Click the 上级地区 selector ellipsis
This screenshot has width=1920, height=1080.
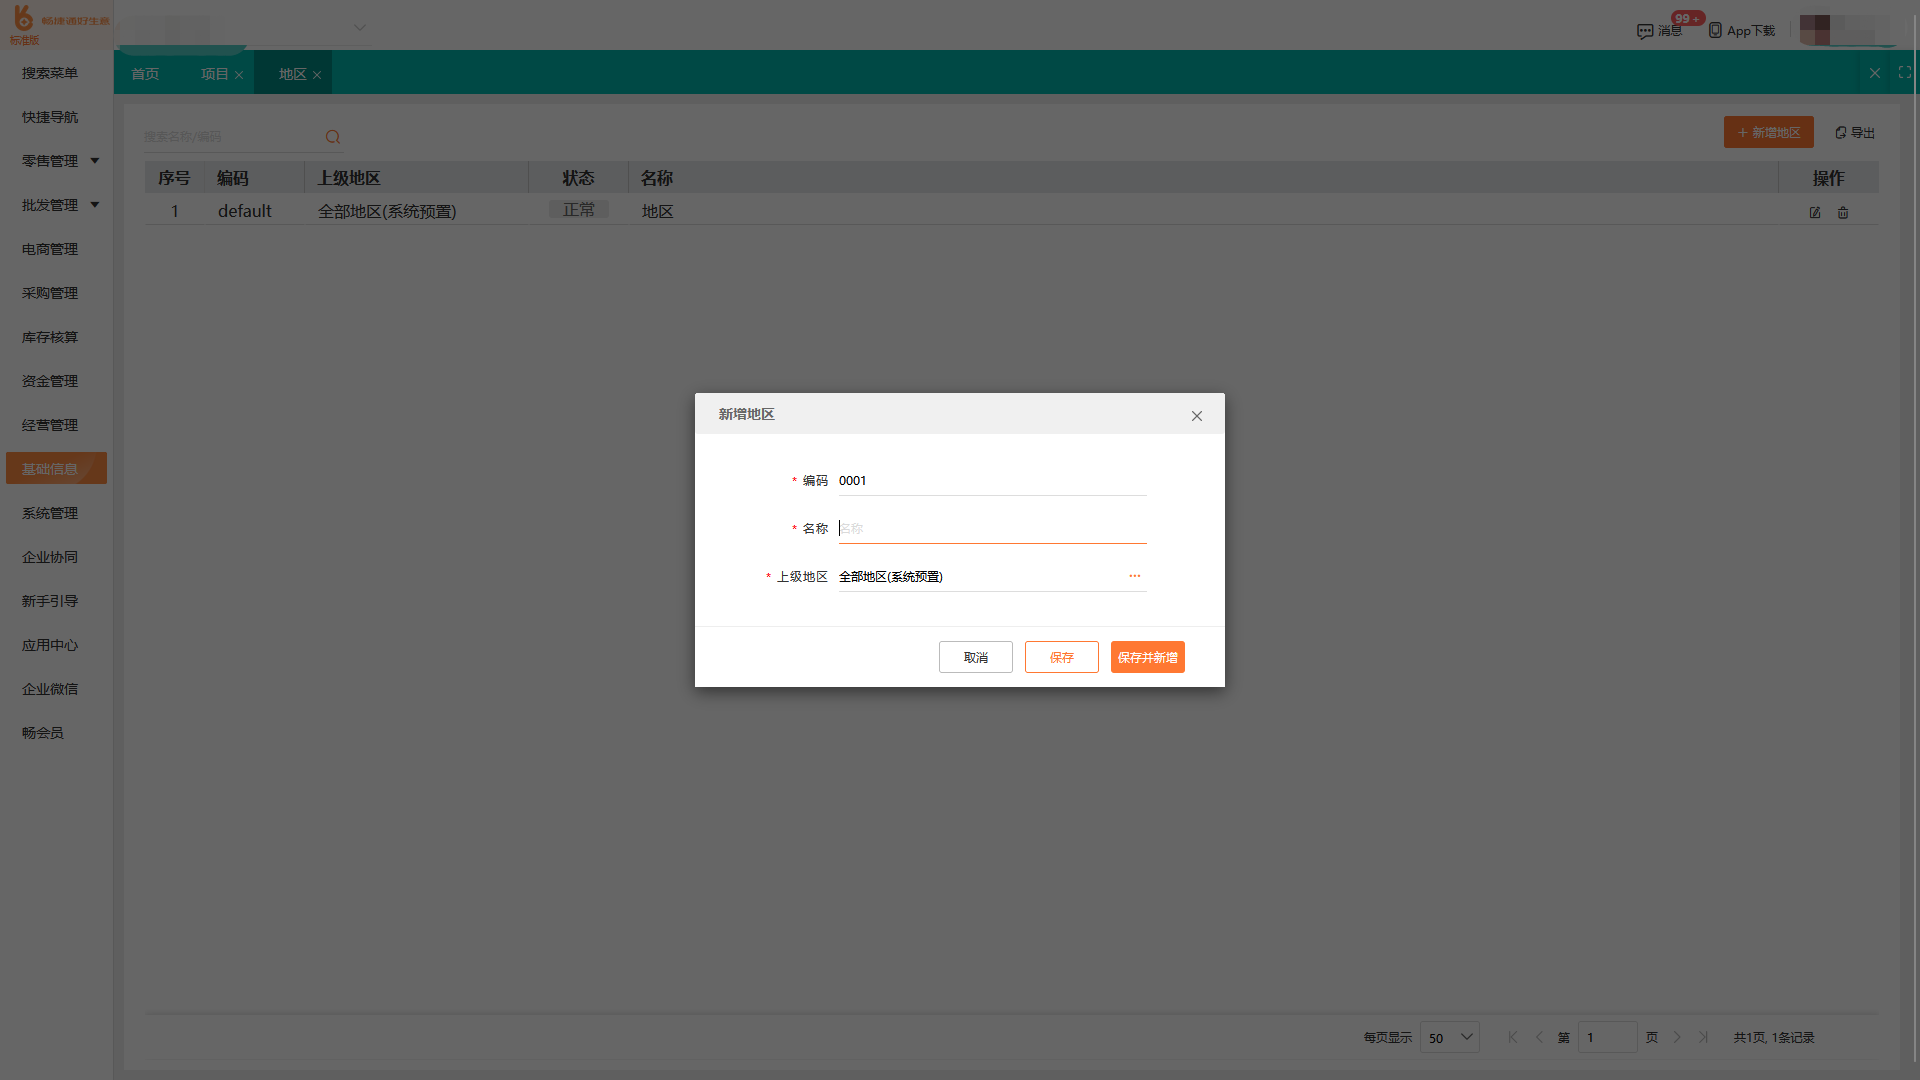[x=1134, y=576]
